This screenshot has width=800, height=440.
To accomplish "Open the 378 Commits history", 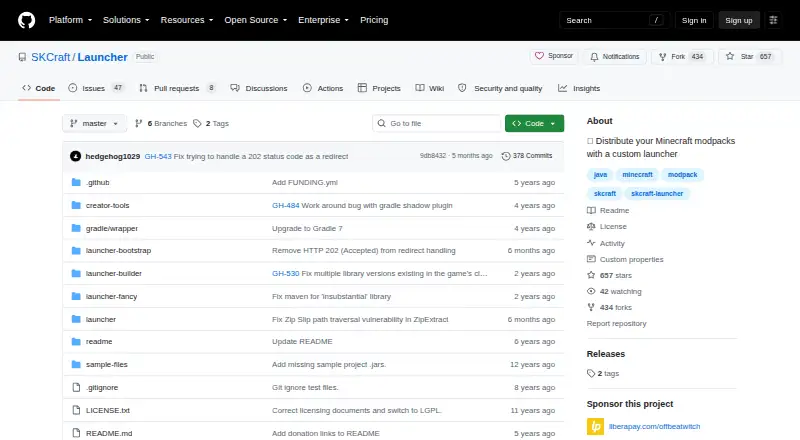I will (527, 156).
